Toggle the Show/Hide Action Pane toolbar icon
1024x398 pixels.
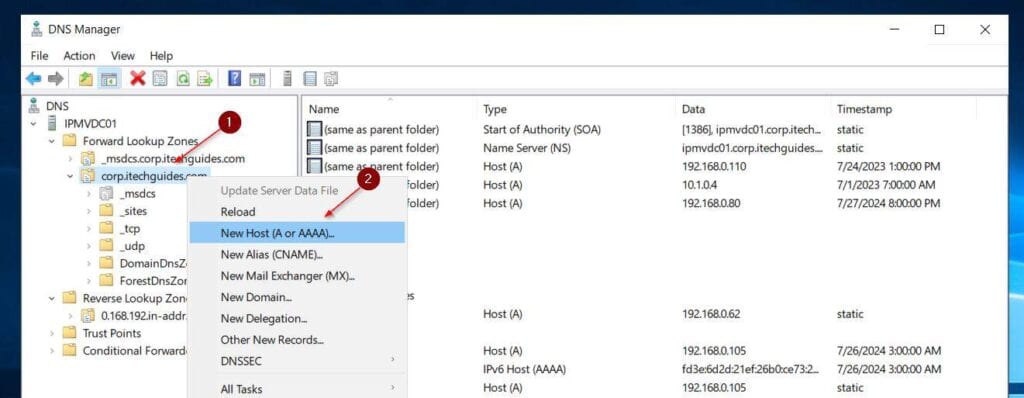[x=258, y=79]
